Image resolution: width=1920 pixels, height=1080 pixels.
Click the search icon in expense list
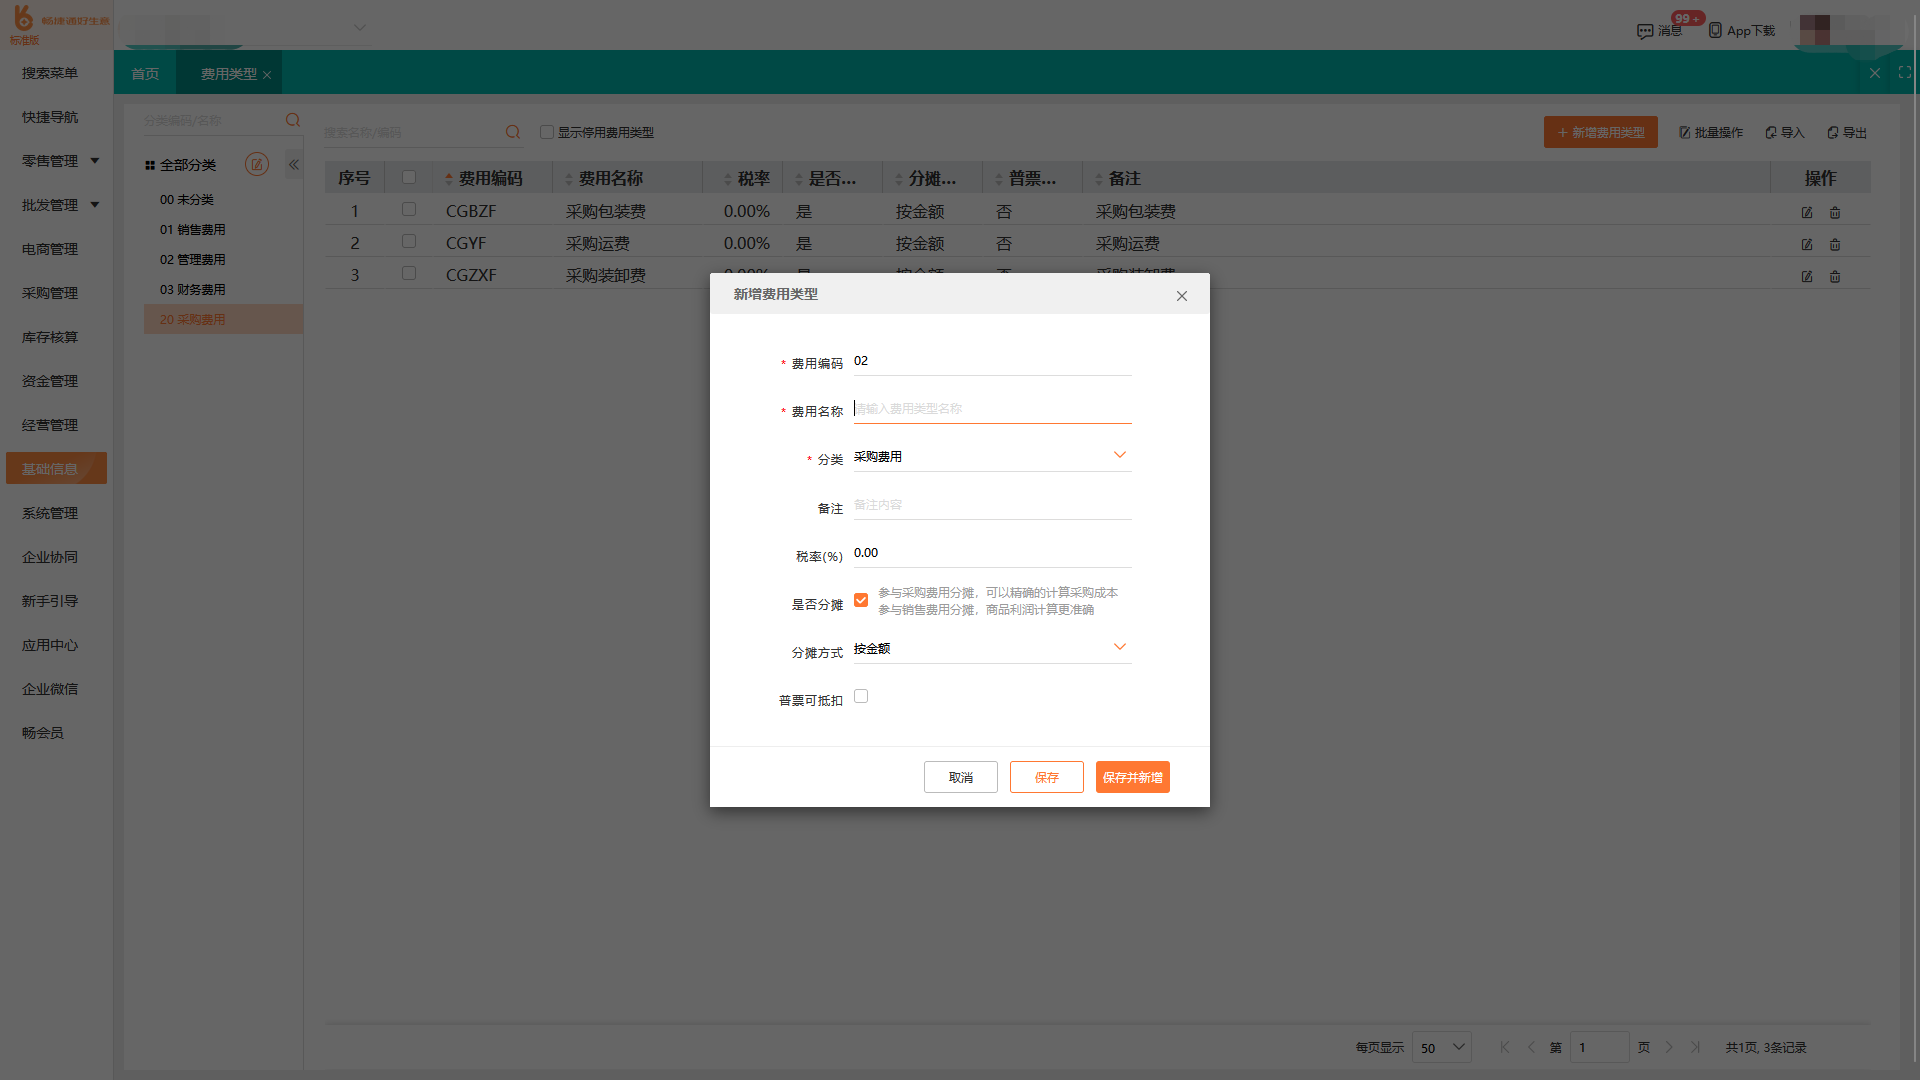(x=514, y=132)
